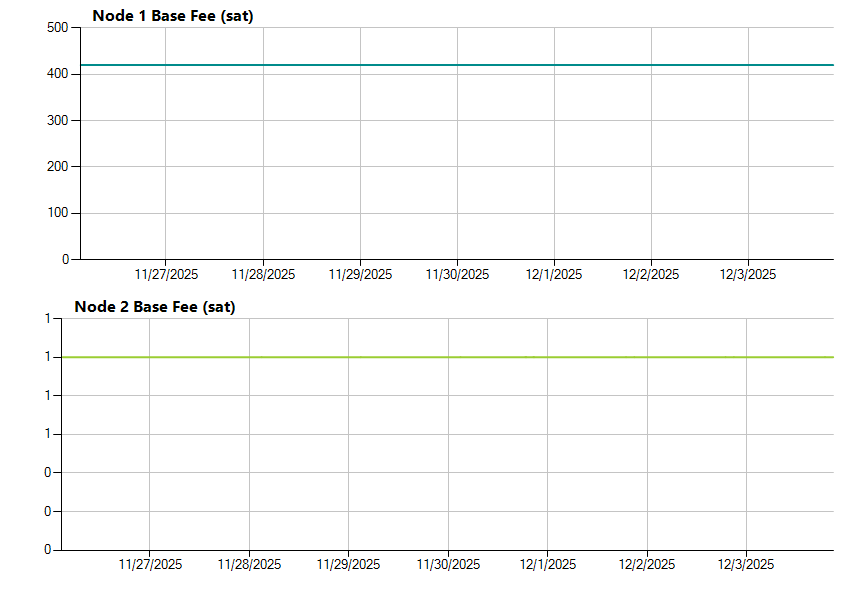Click 12/1/2025 on the Node 2 x-axis
Screen dimensions: 860x600
click(547, 565)
